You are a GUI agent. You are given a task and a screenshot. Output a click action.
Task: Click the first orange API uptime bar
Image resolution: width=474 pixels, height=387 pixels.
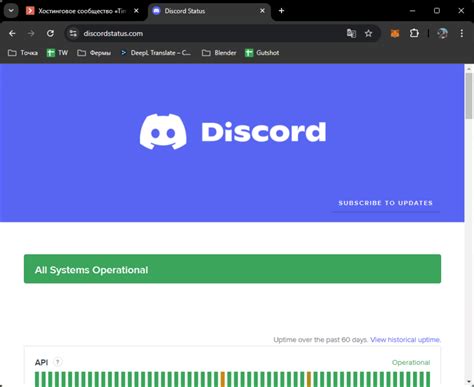pyautogui.click(x=223, y=379)
